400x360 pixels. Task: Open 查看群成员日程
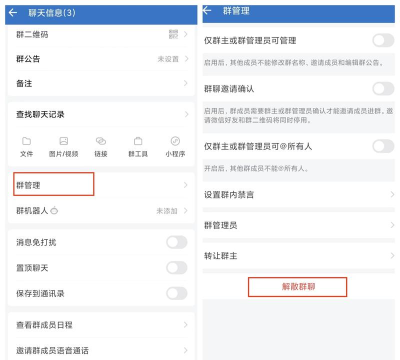(x=101, y=325)
